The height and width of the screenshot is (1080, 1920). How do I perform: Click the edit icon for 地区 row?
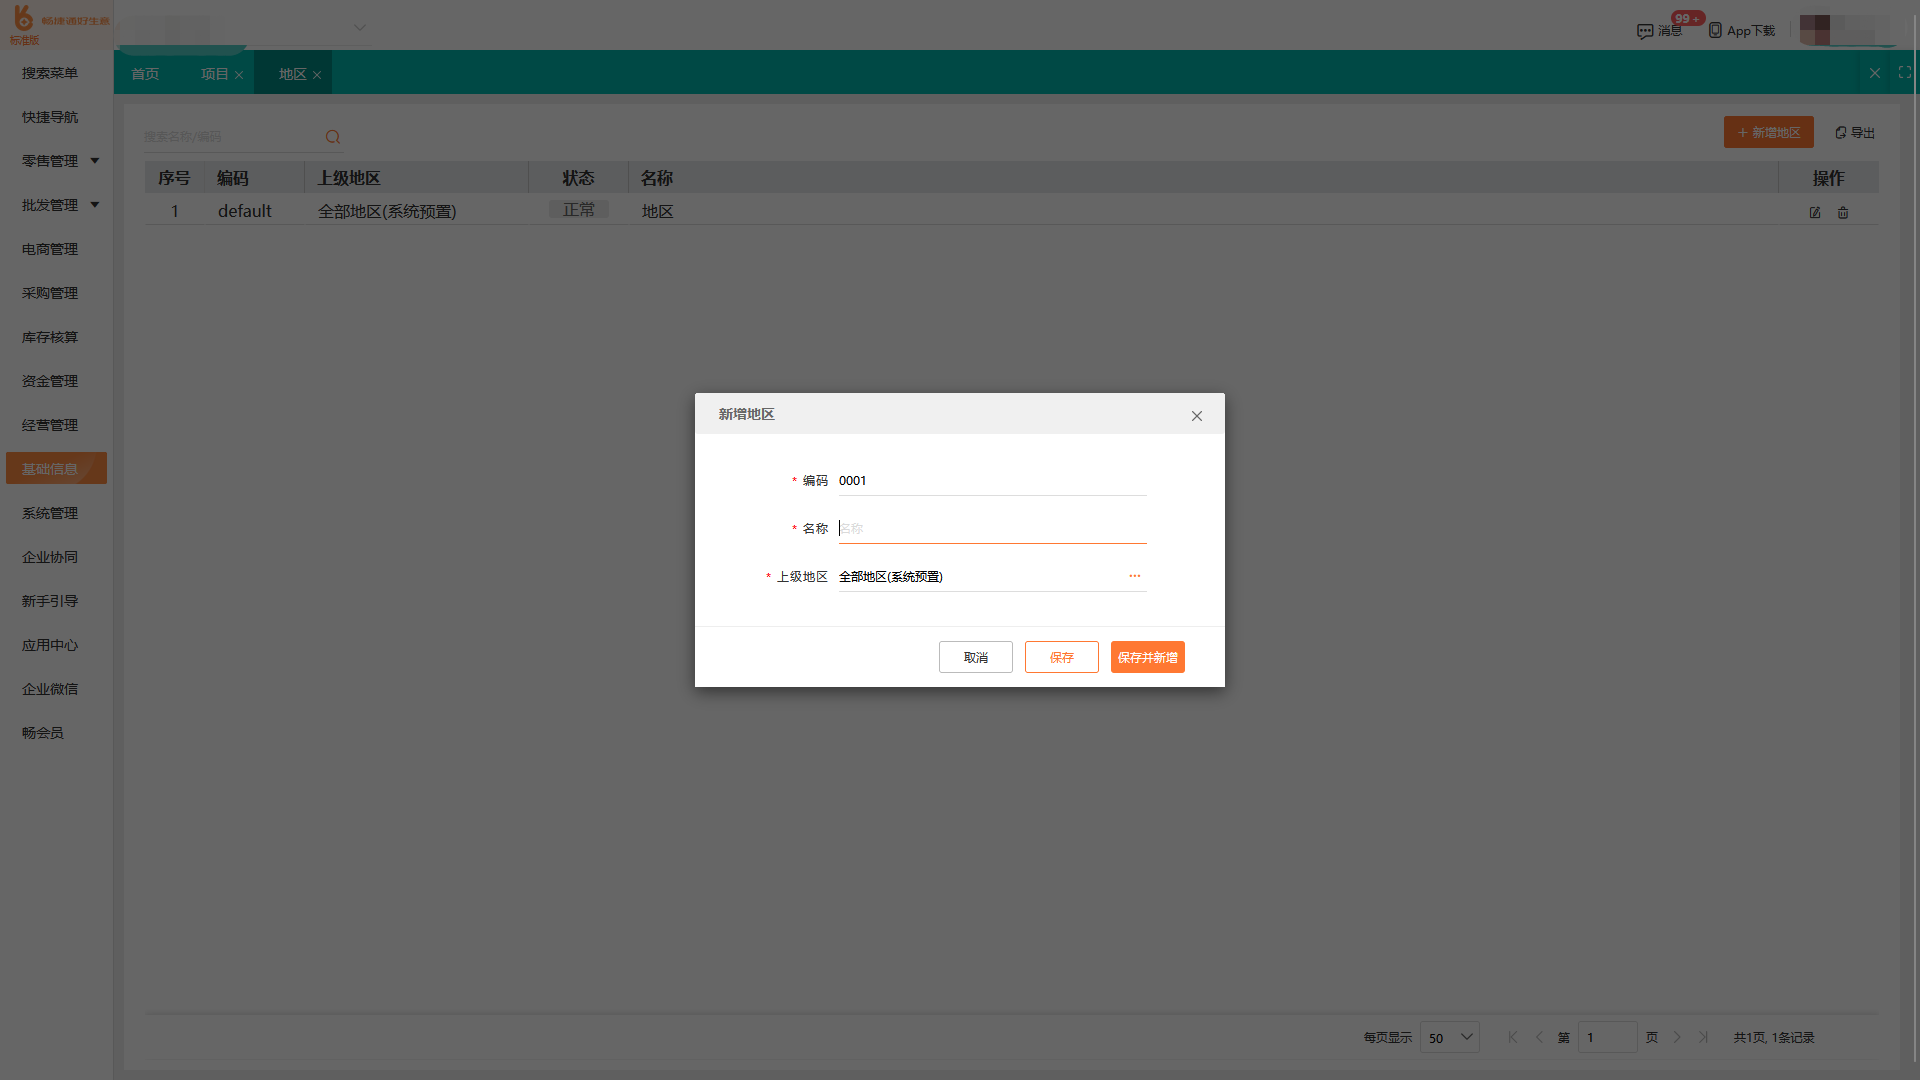1815,212
